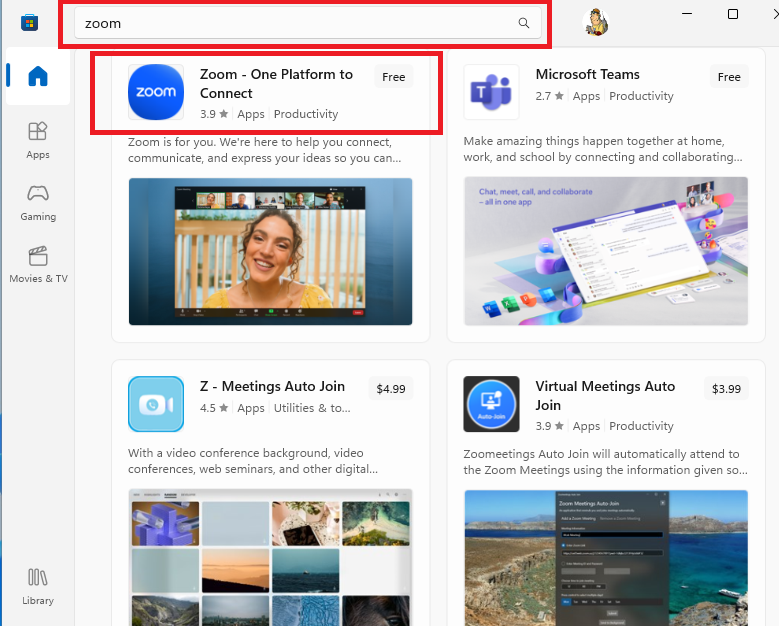The image size is (779, 626).
Task: Click Productivity under Virtual Meetings Auto Join
Action: [641, 426]
